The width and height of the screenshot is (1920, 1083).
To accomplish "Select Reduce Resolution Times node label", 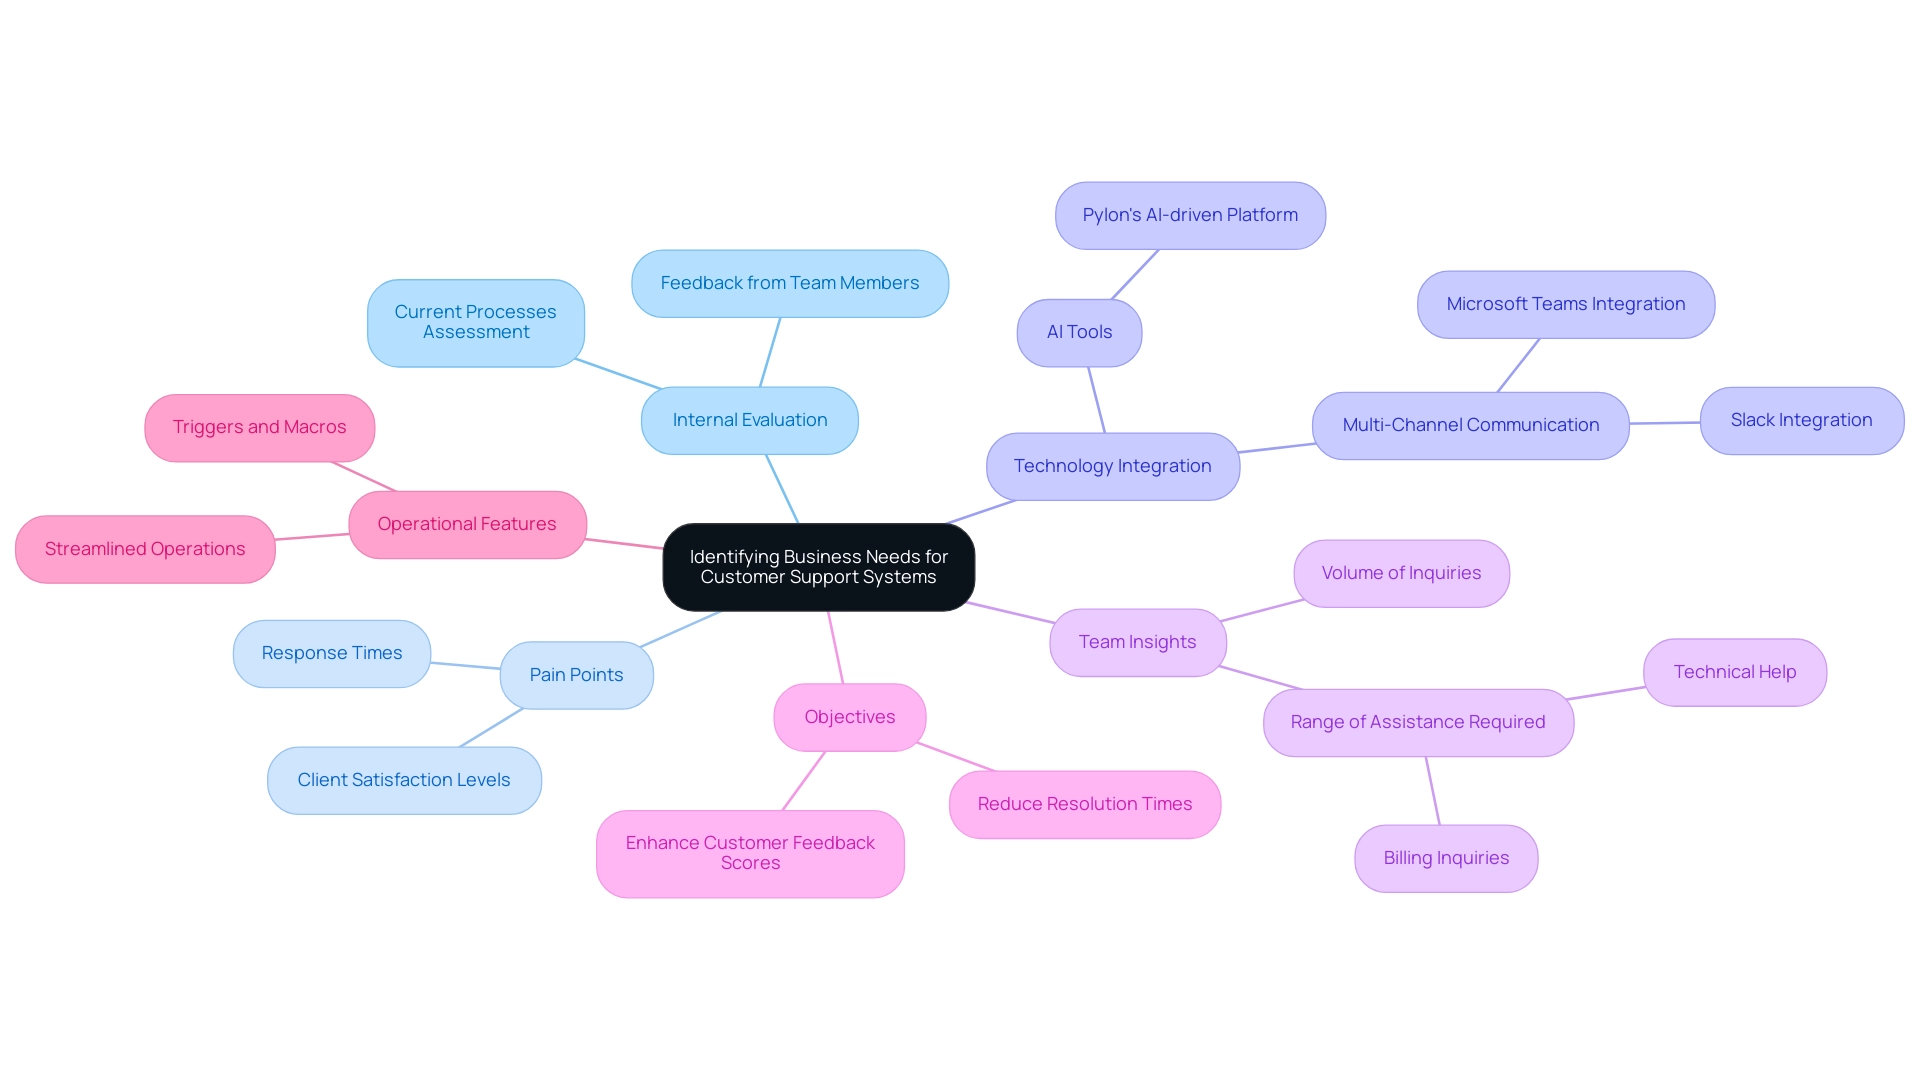I will (x=1084, y=803).
